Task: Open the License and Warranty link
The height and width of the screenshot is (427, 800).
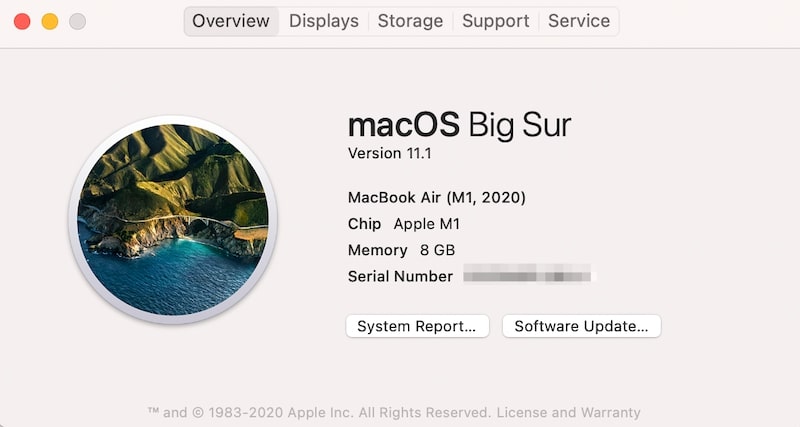Action: point(568,412)
